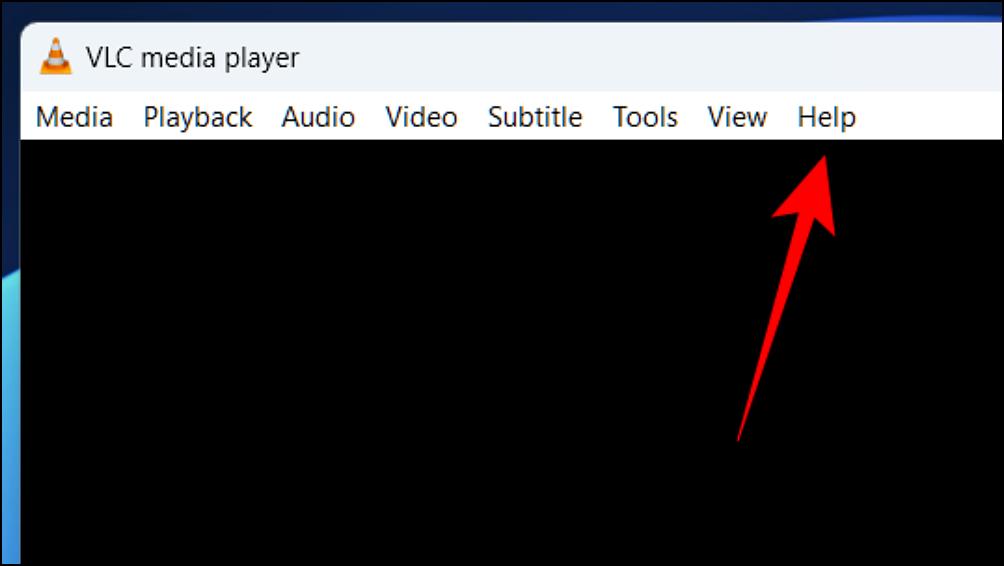Open the Media menu
Screen dimensions: 1004x566
pos(74,117)
